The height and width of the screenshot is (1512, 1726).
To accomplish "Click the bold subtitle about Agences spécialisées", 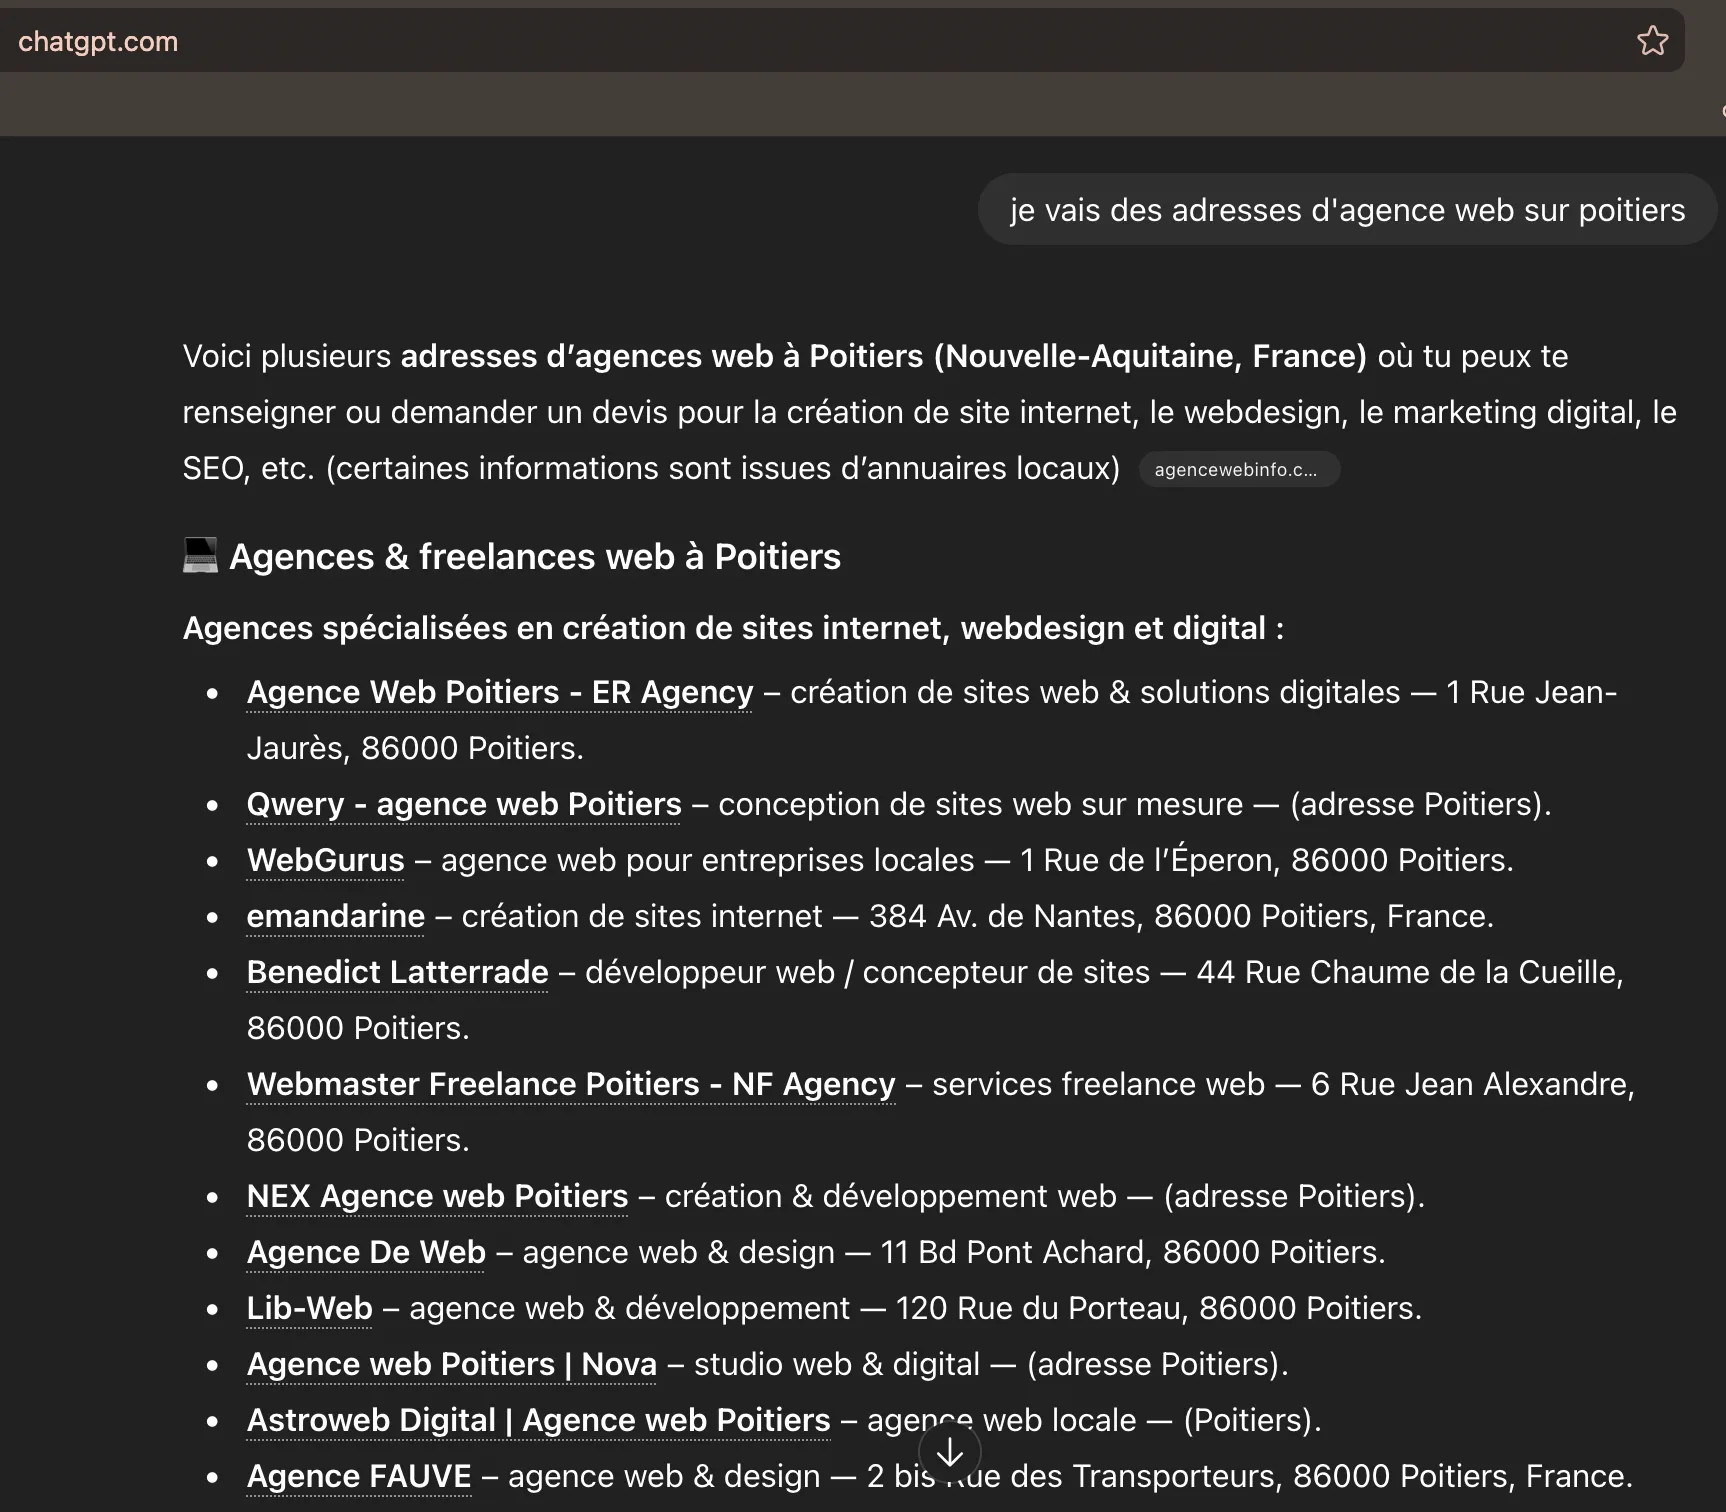I will (x=732, y=628).
